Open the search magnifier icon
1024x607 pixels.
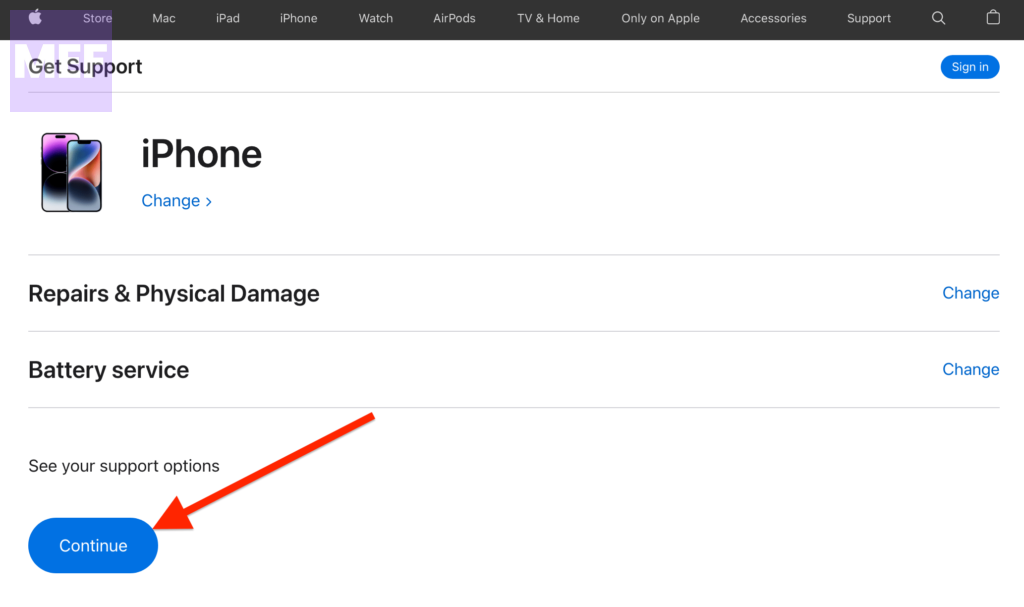(x=938, y=18)
